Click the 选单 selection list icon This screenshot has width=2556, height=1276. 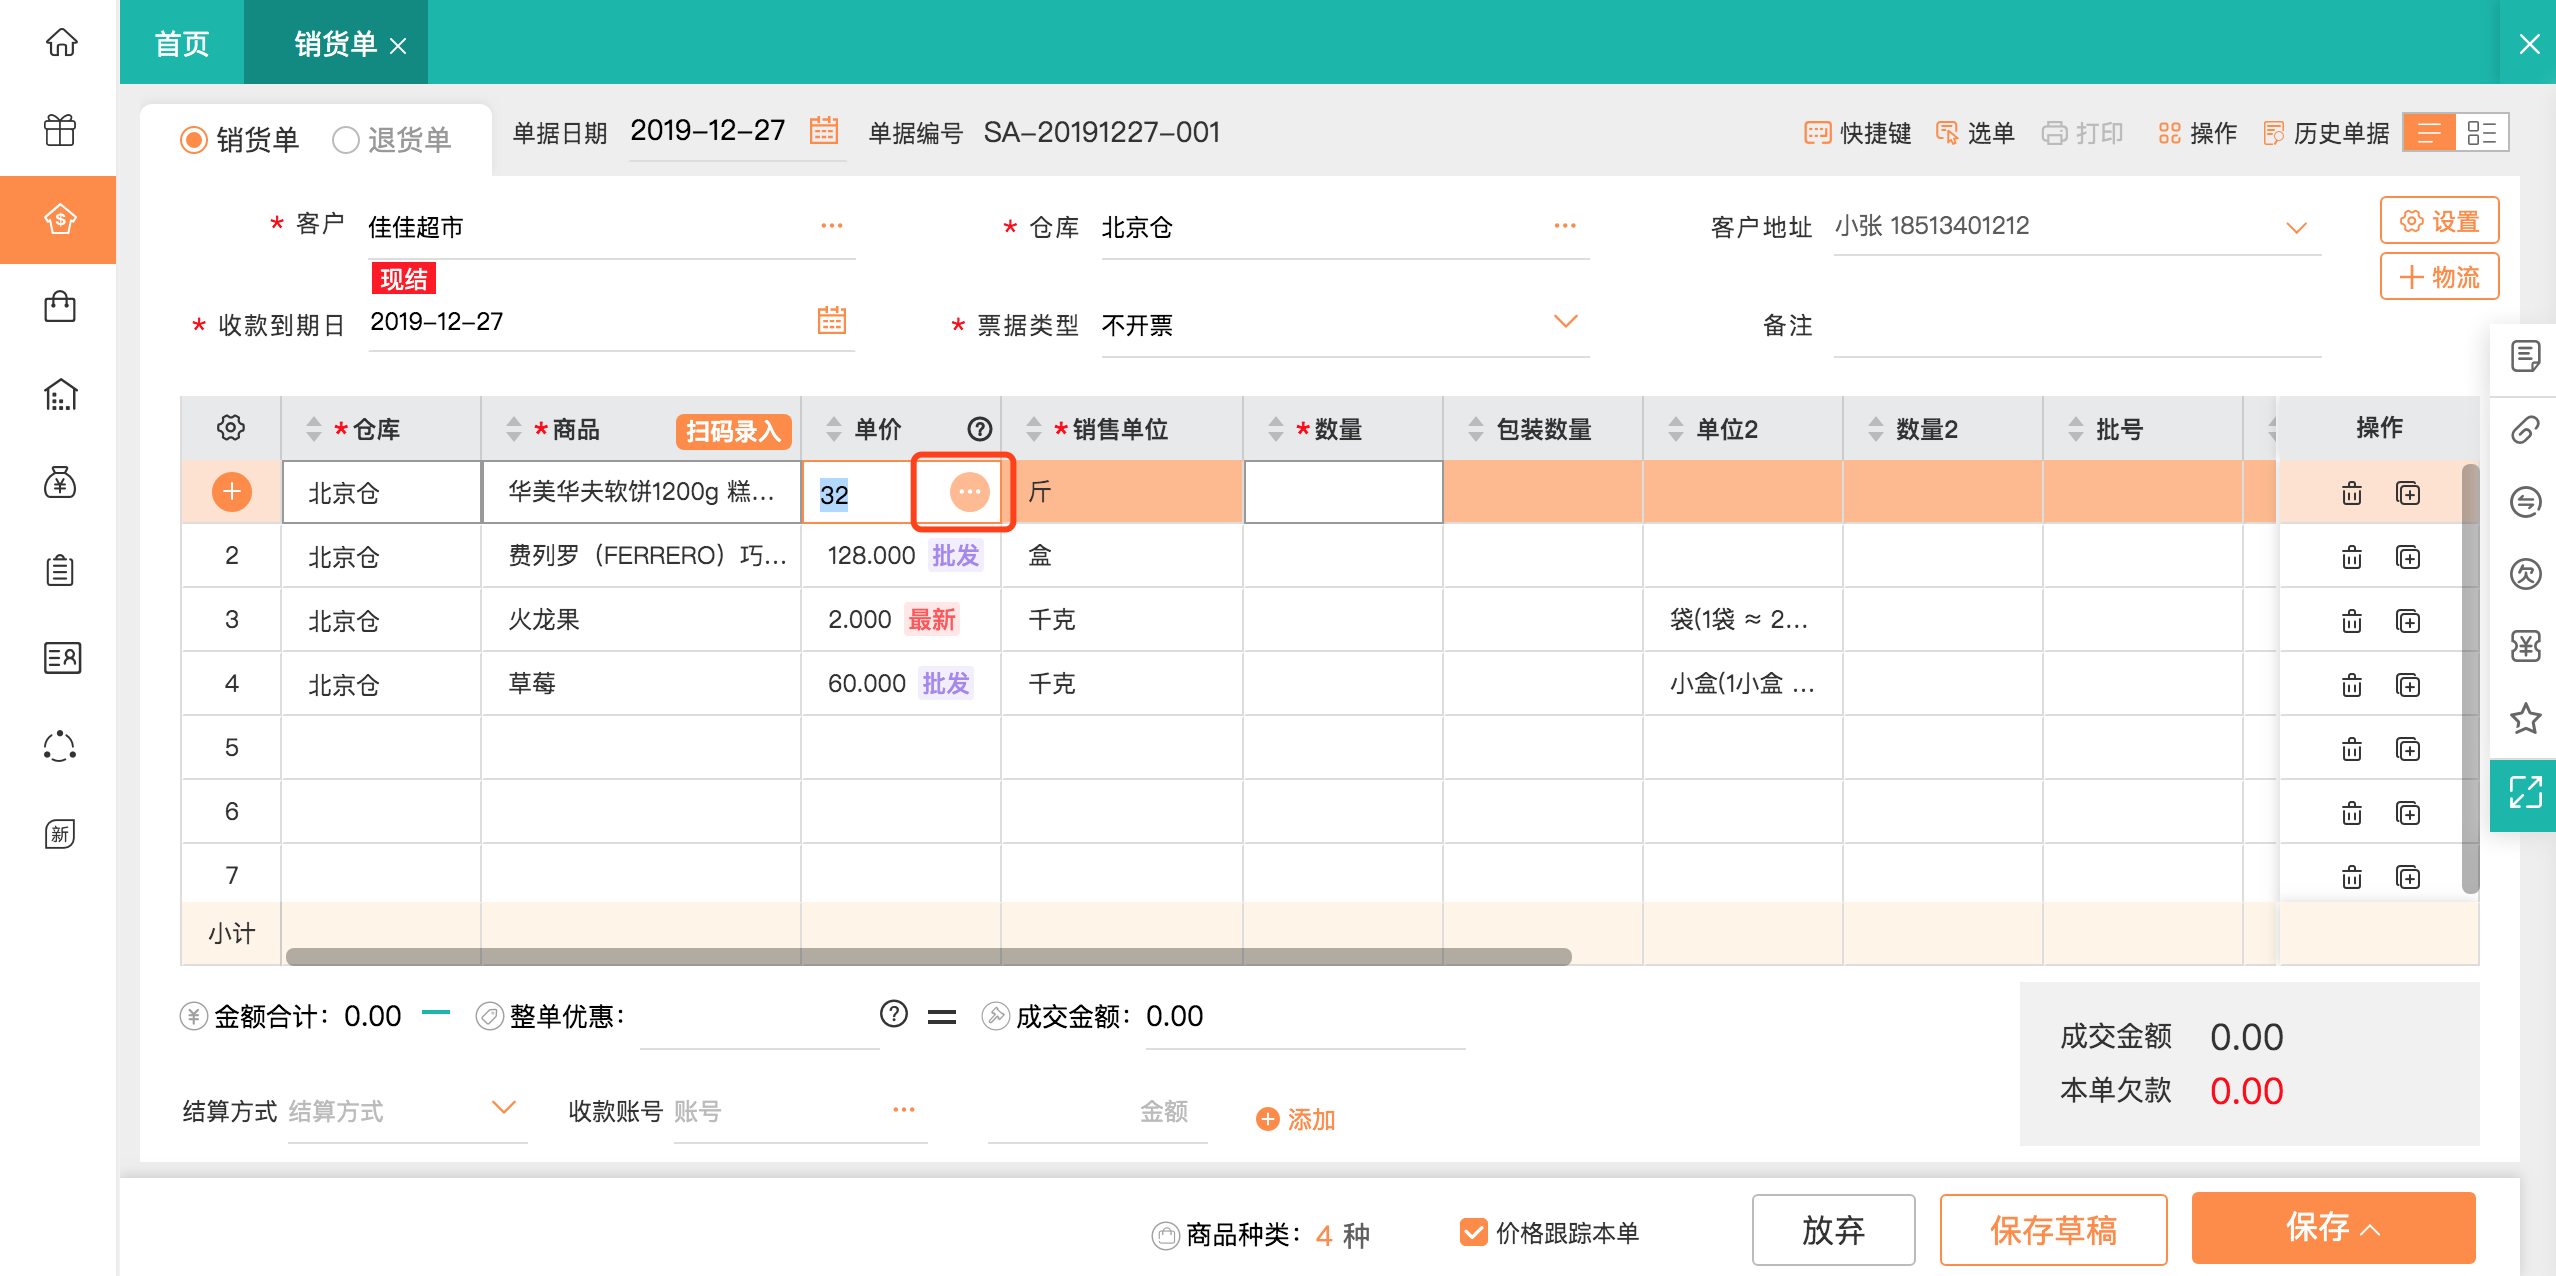[x=1972, y=134]
